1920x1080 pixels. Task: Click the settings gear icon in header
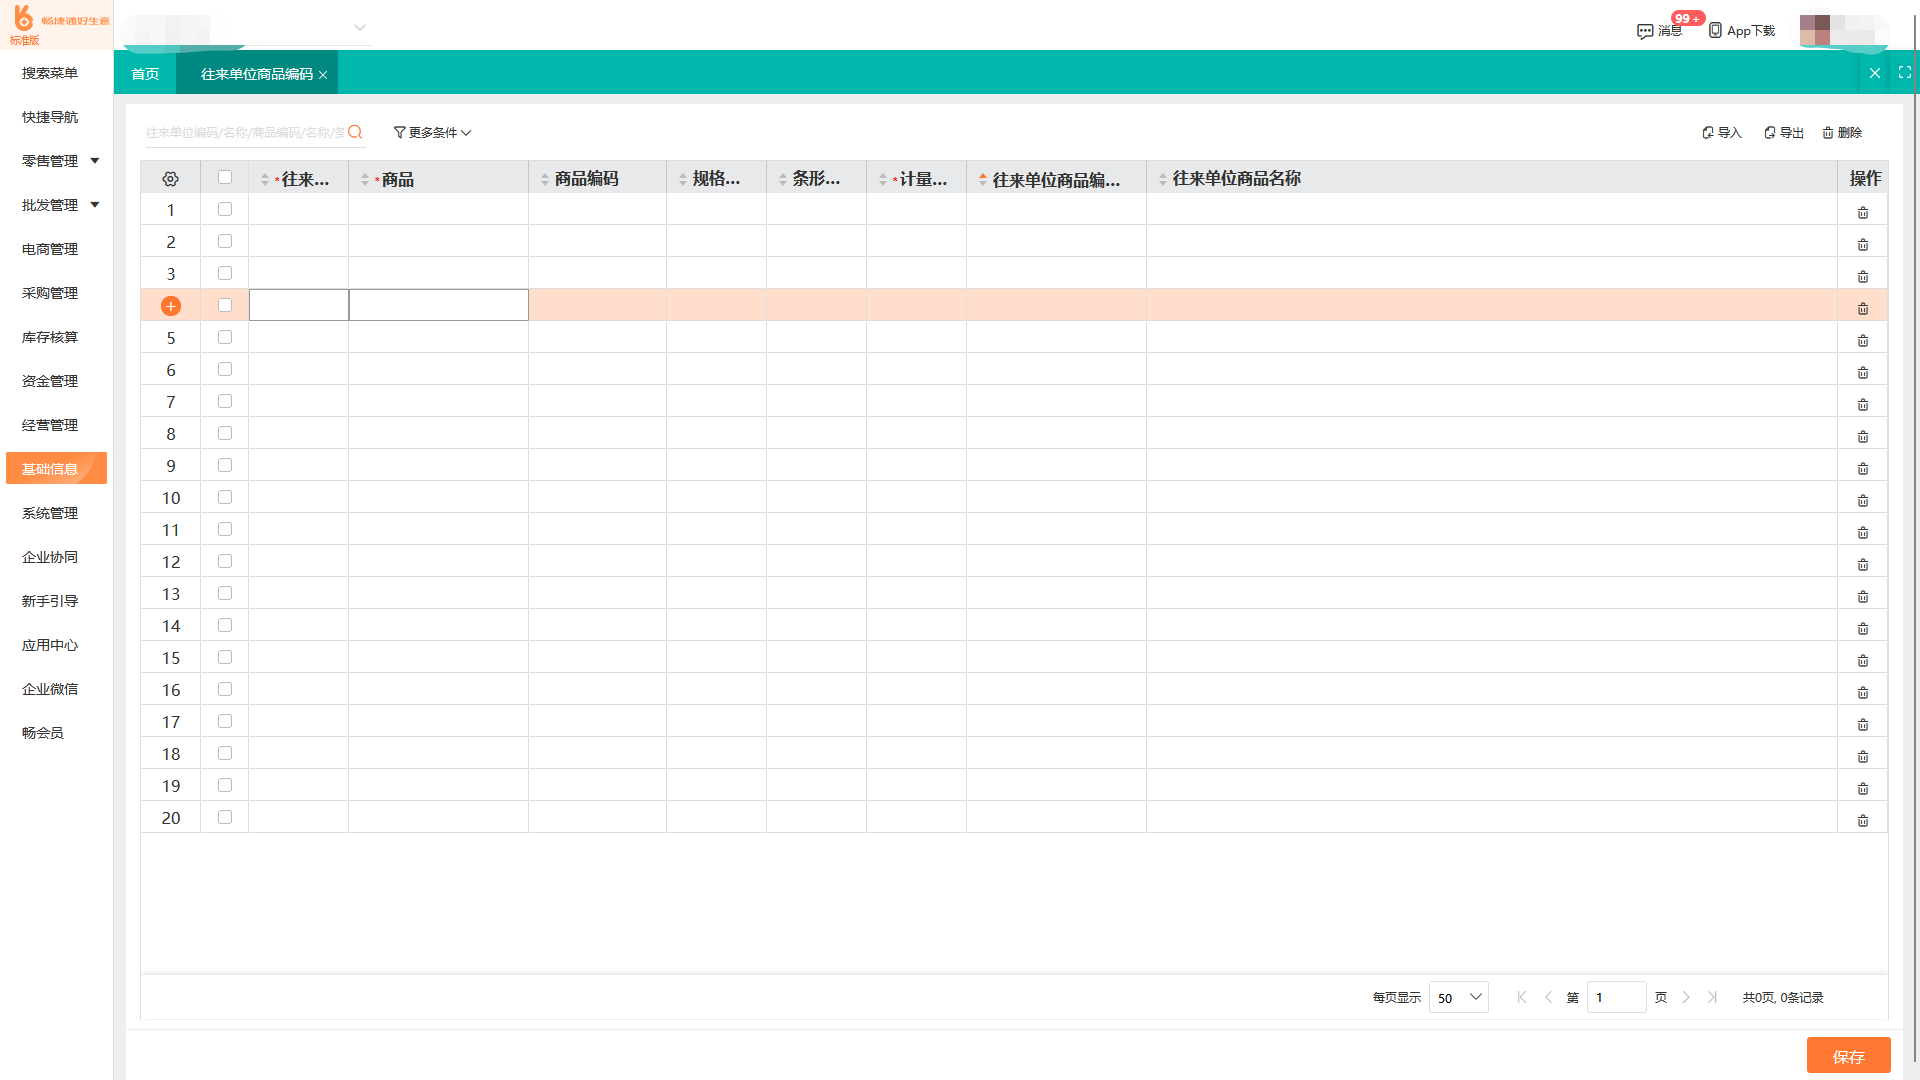coord(170,178)
